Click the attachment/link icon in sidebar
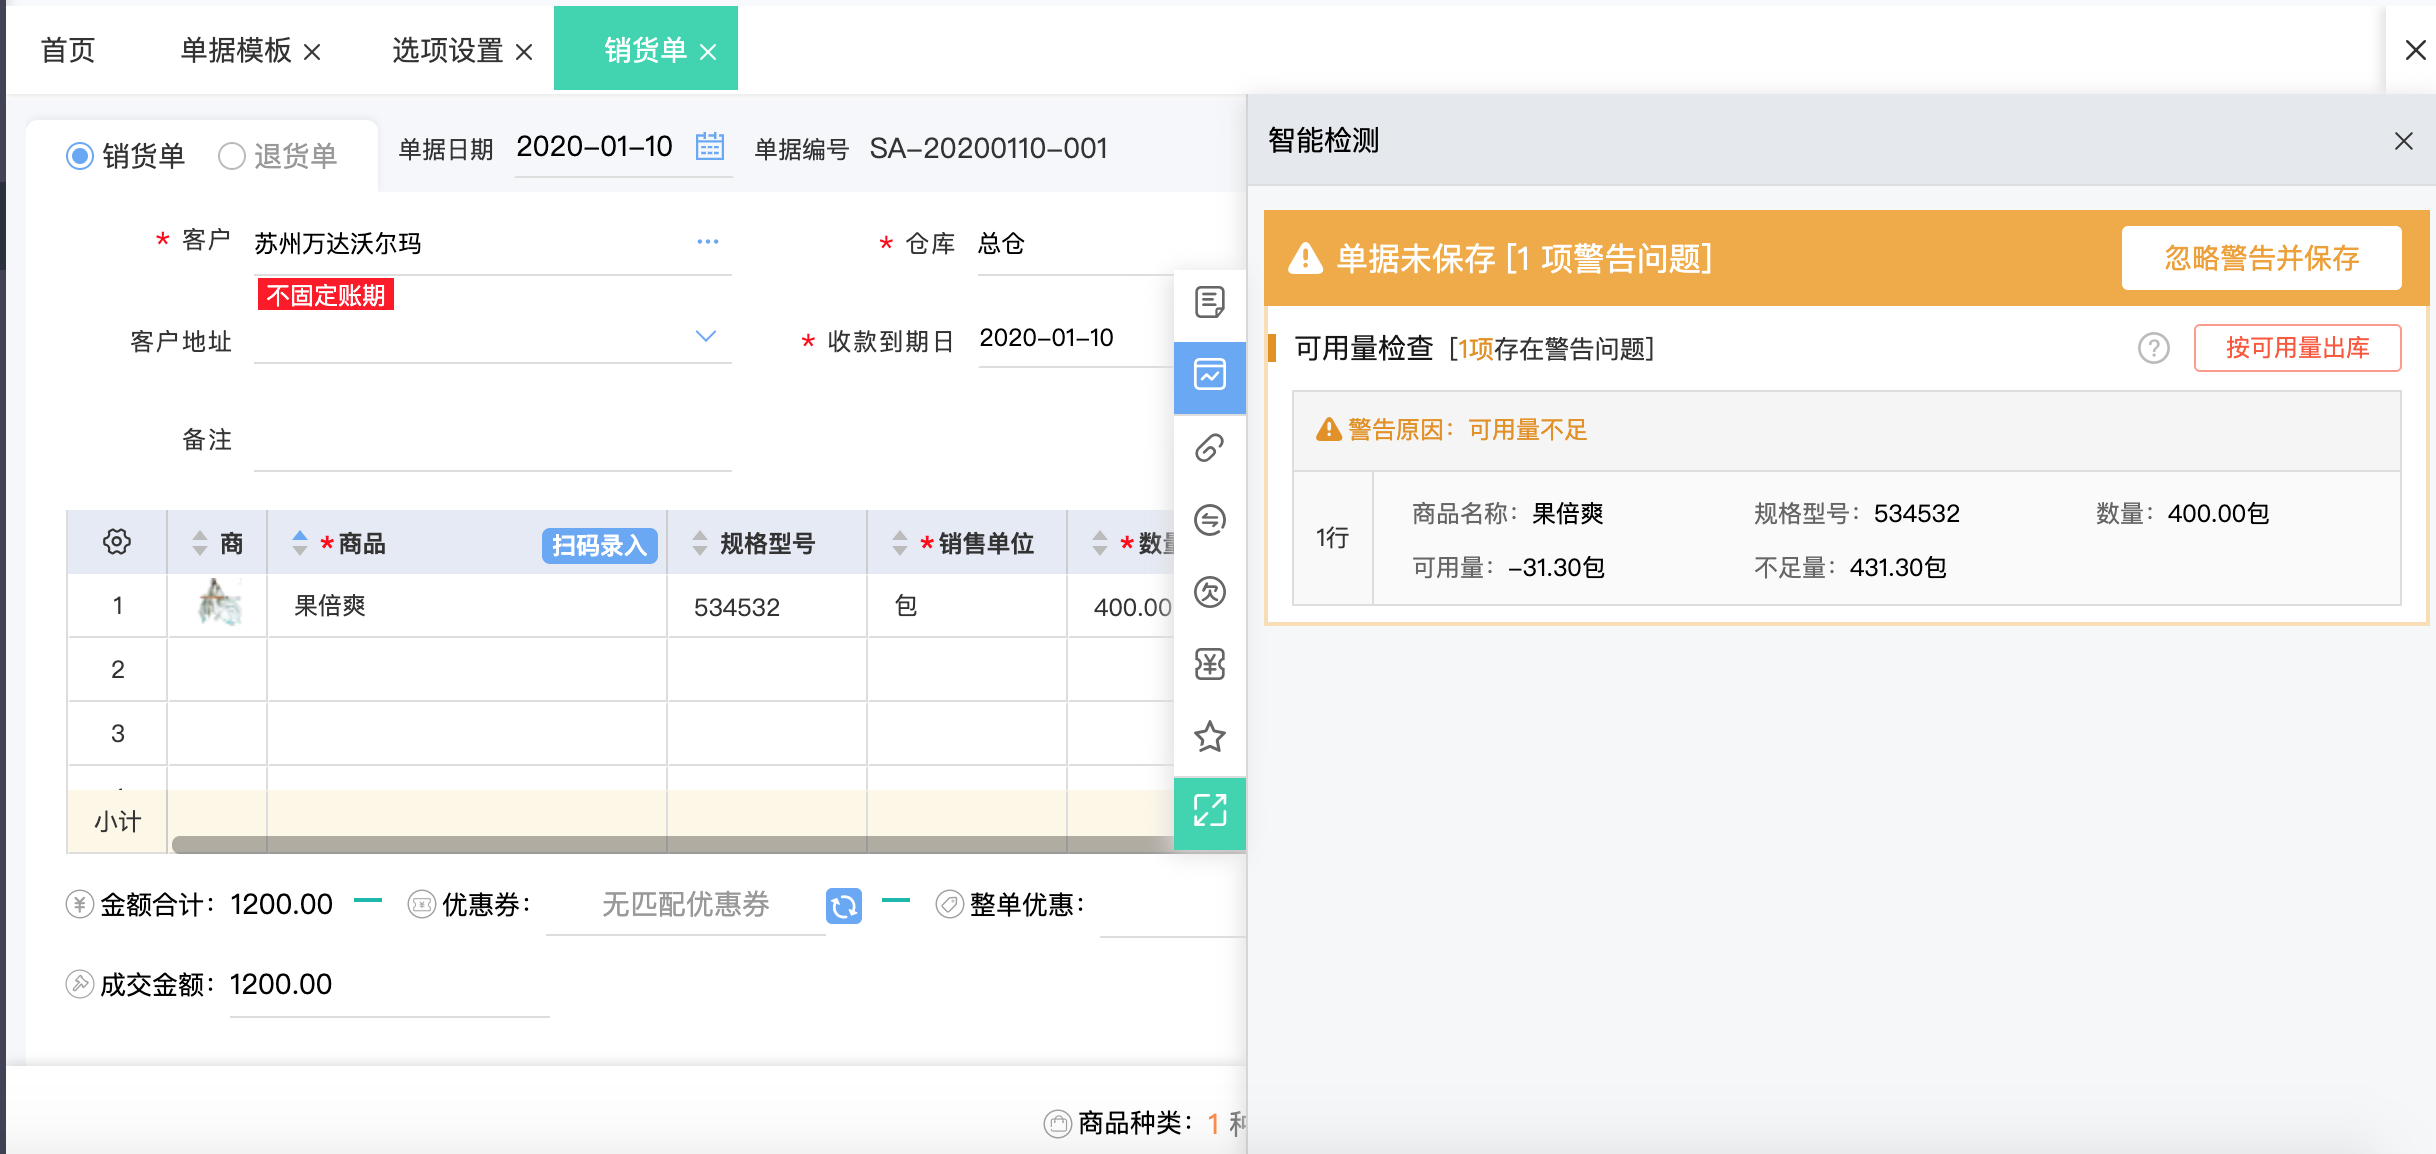2436x1154 pixels. 1212,450
